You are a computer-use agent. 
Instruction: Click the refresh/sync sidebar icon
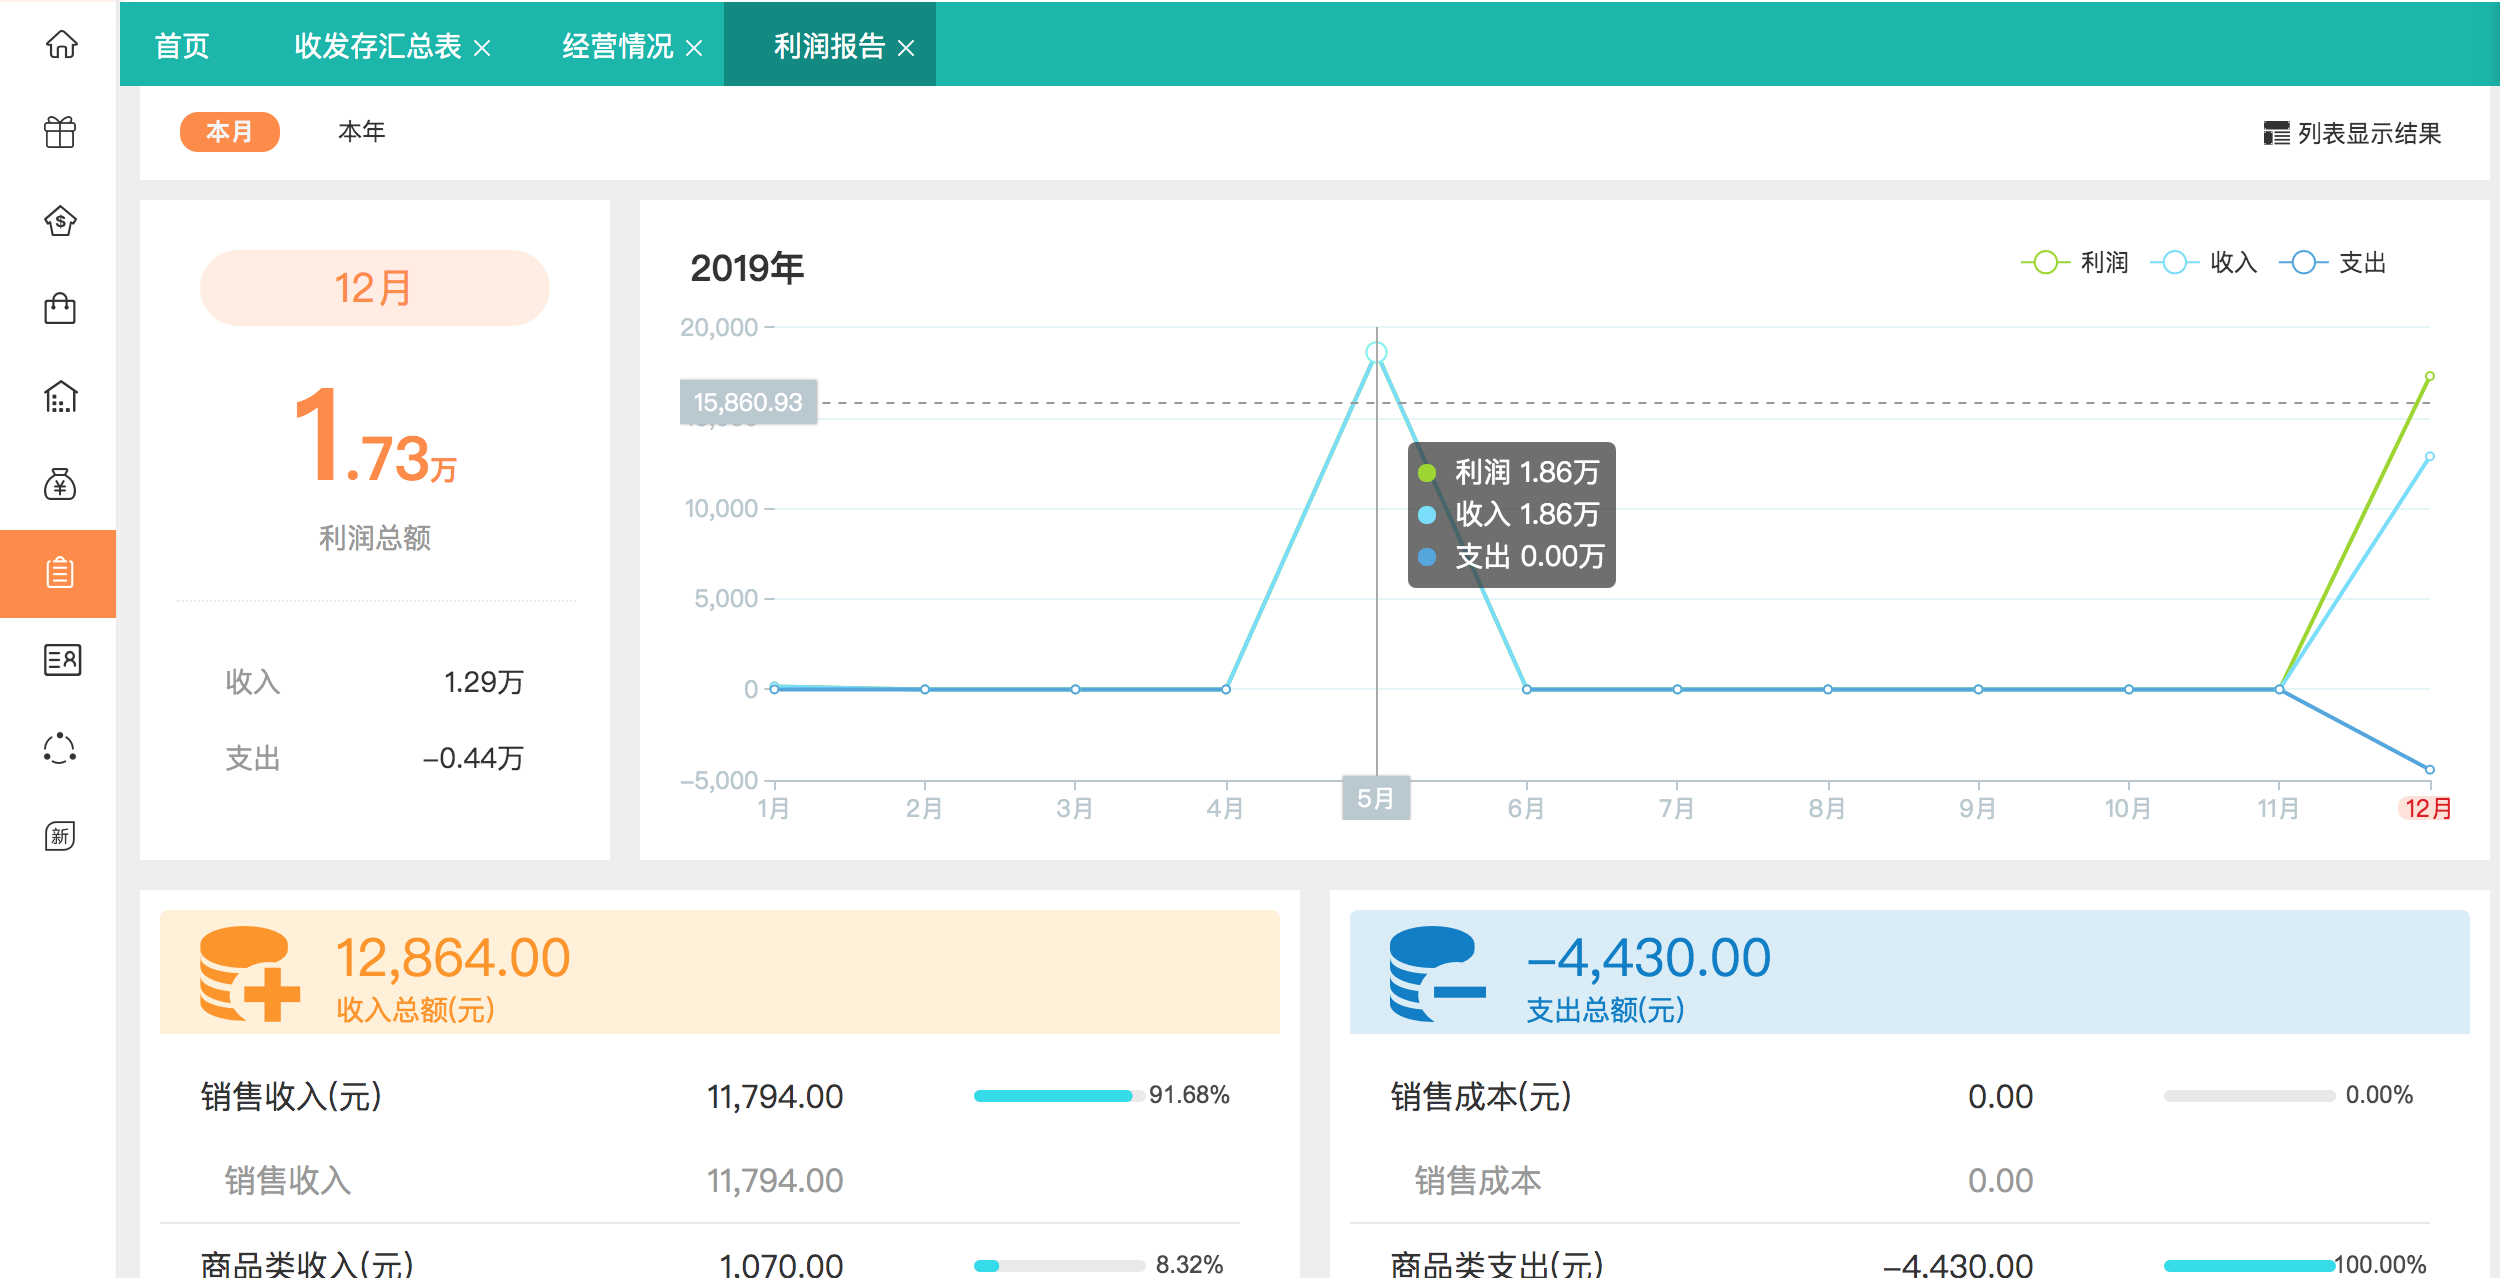pos(62,748)
